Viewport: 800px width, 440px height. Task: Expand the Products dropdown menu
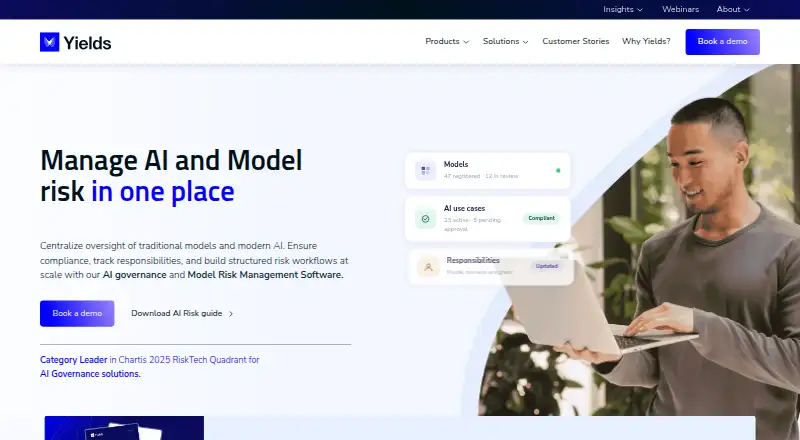tap(447, 41)
